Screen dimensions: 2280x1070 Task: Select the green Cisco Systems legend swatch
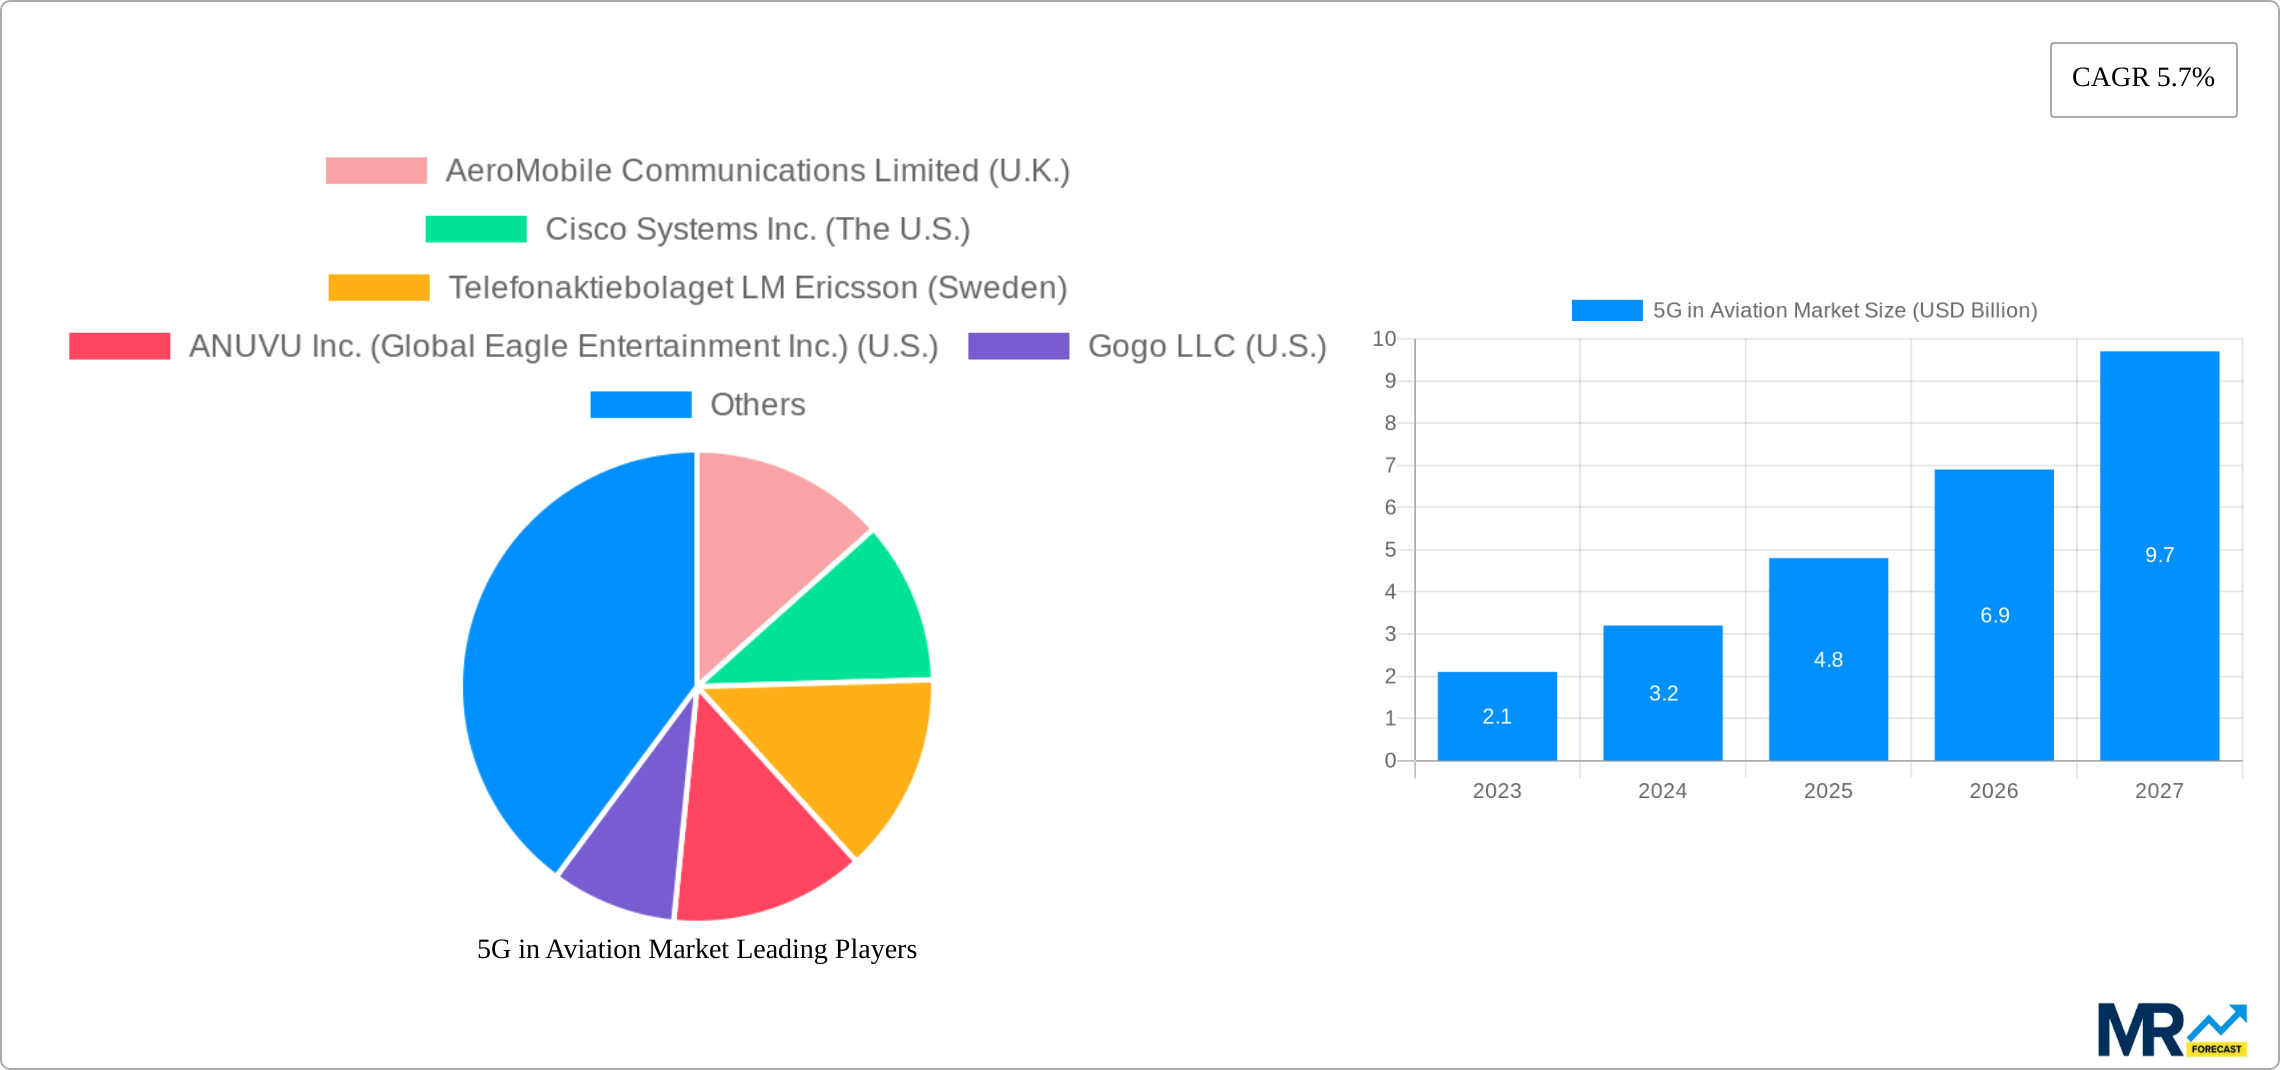click(475, 228)
